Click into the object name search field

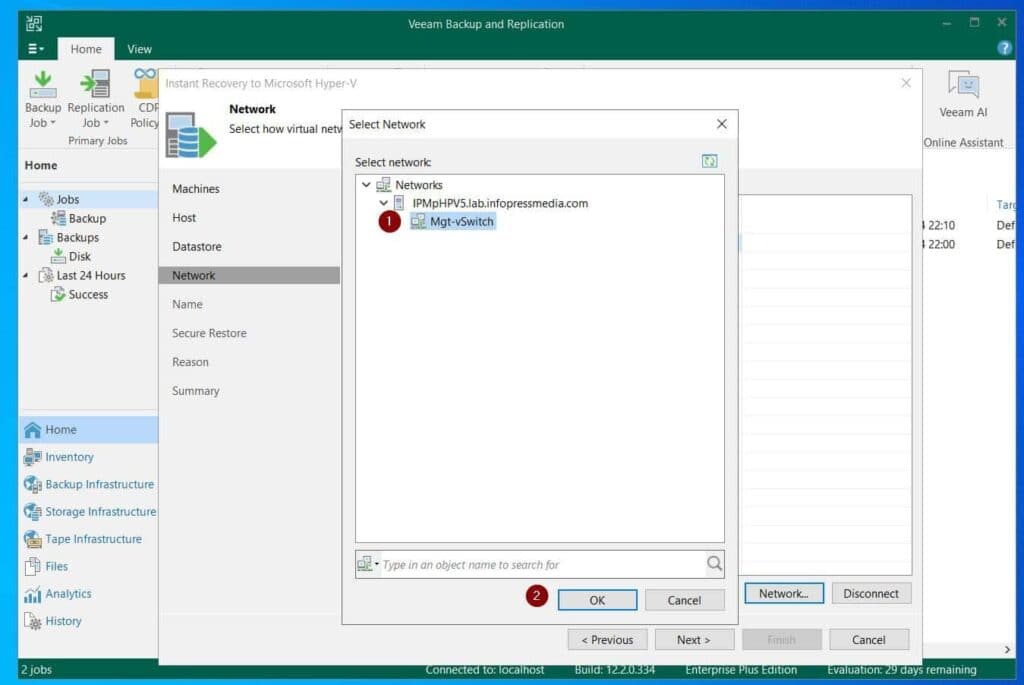542,564
